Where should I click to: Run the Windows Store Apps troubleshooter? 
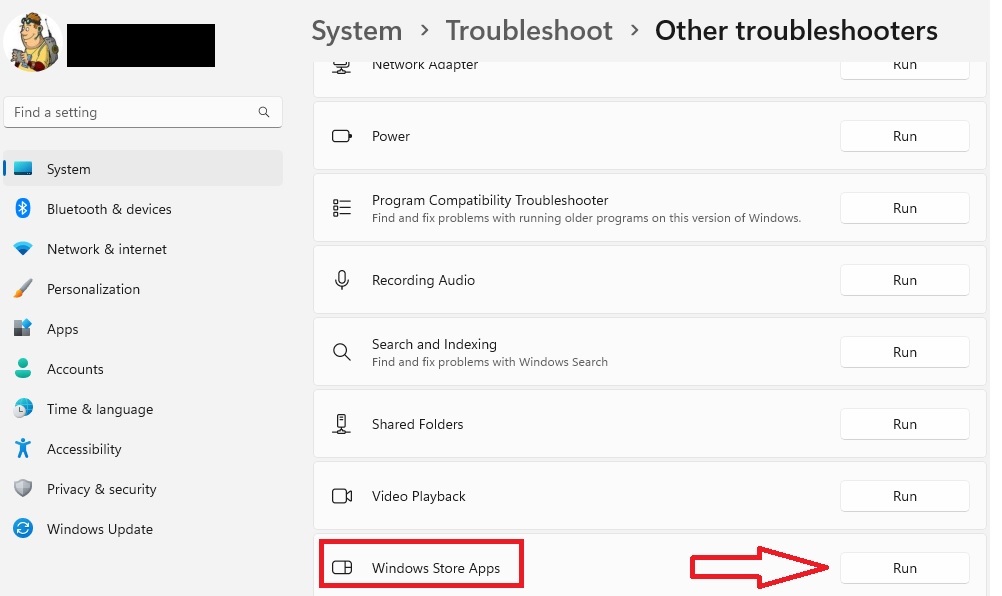click(904, 568)
